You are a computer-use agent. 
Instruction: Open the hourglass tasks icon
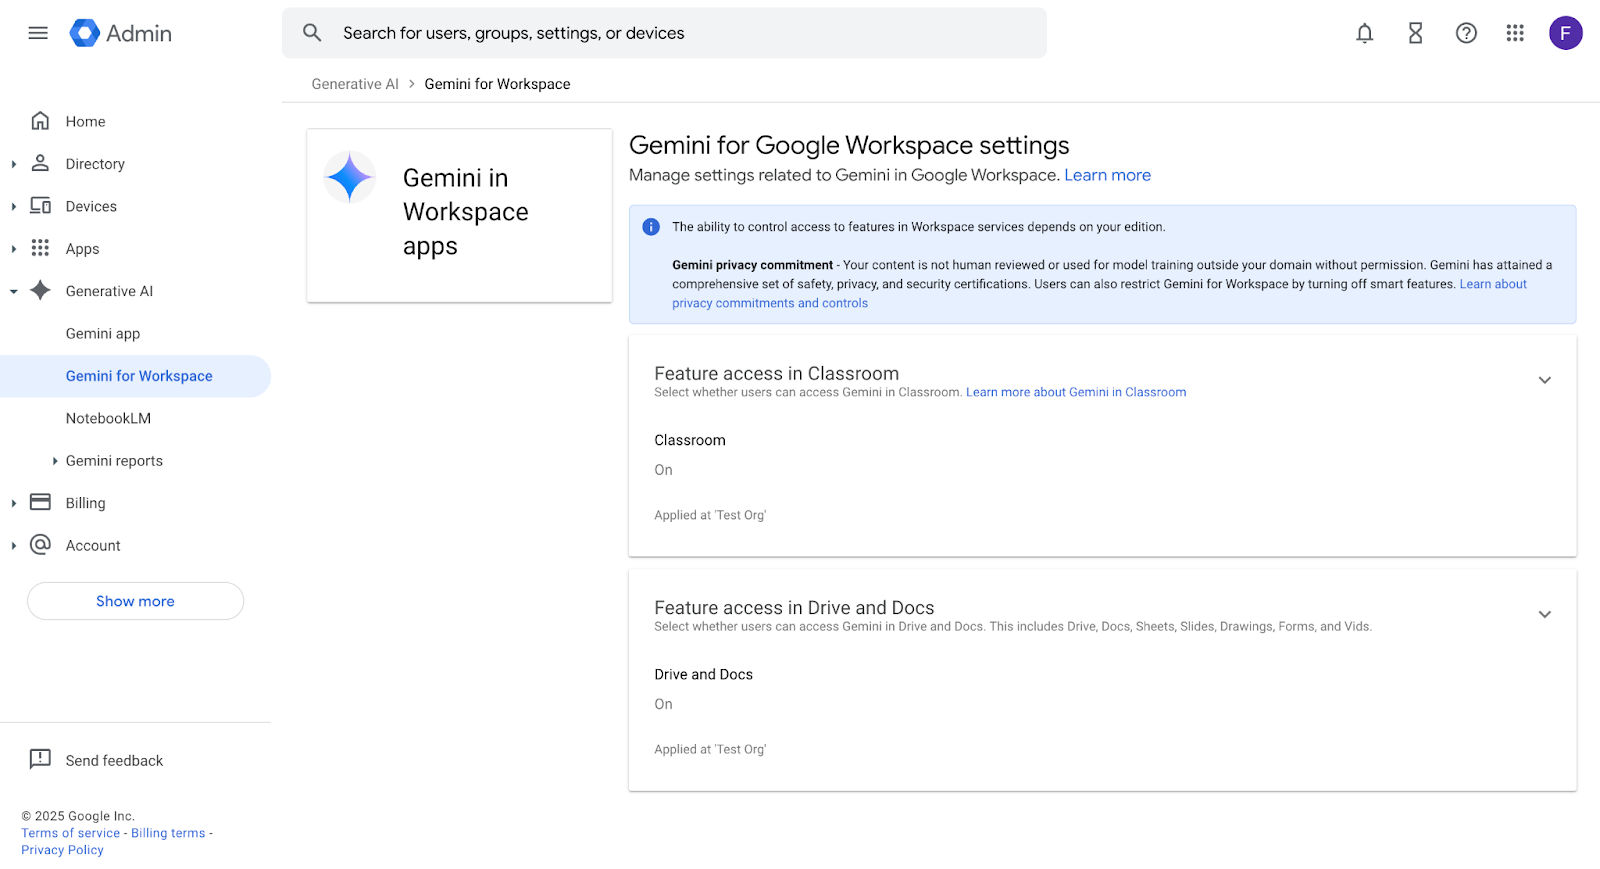pos(1415,33)
